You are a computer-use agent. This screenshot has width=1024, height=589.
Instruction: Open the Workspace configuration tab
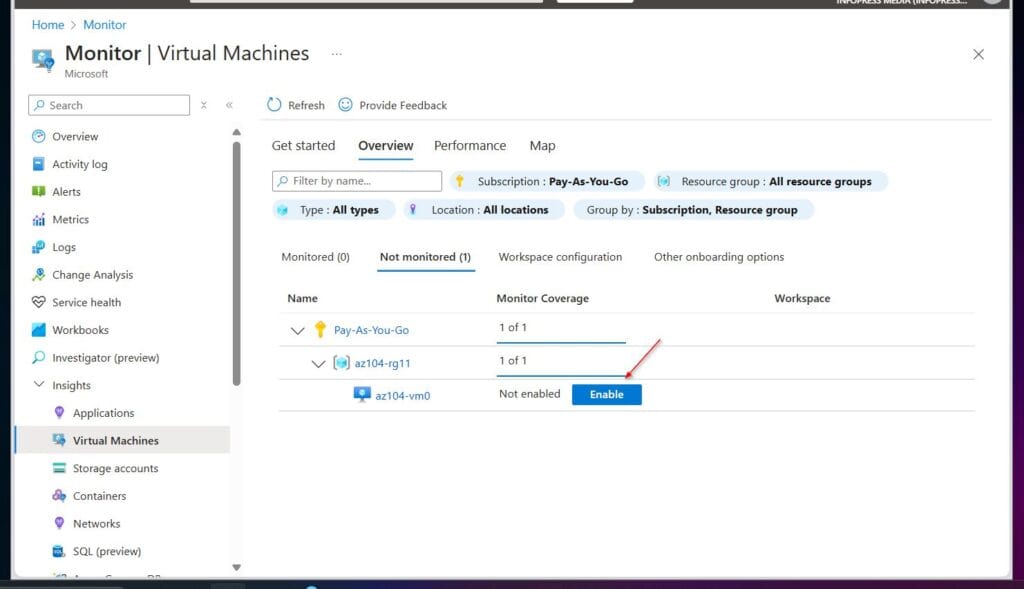(x=560, y=257)
